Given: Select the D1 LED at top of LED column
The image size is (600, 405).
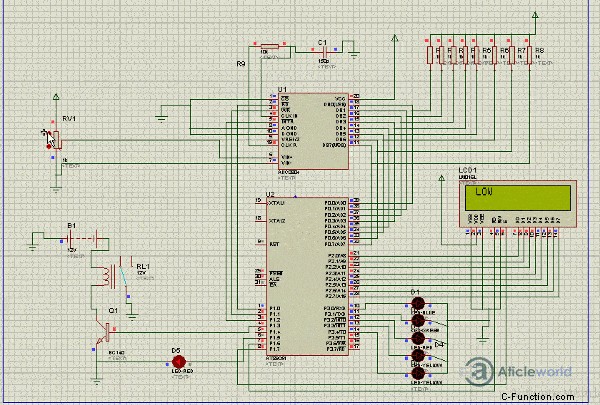Looking at the screenshot, I should [418, 303].
